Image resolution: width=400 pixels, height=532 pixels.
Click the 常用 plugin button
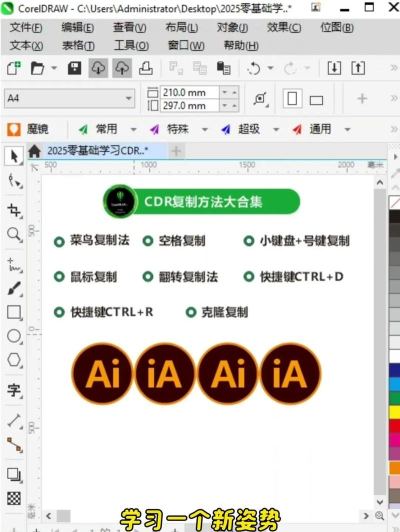point(98,129)
